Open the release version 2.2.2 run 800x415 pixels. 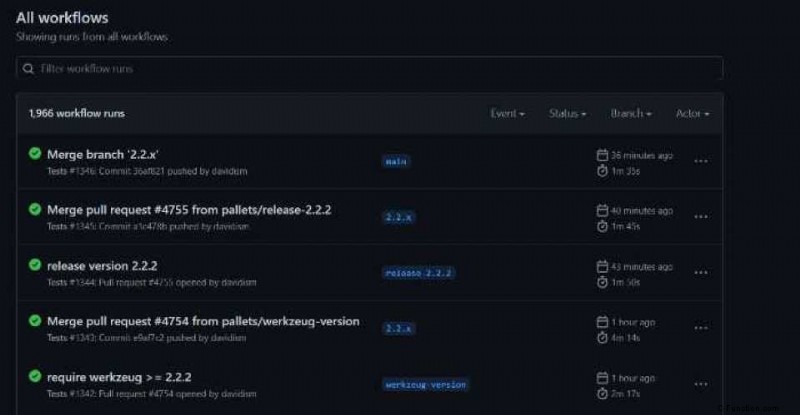pyautogui.click(x=102, y=266)
